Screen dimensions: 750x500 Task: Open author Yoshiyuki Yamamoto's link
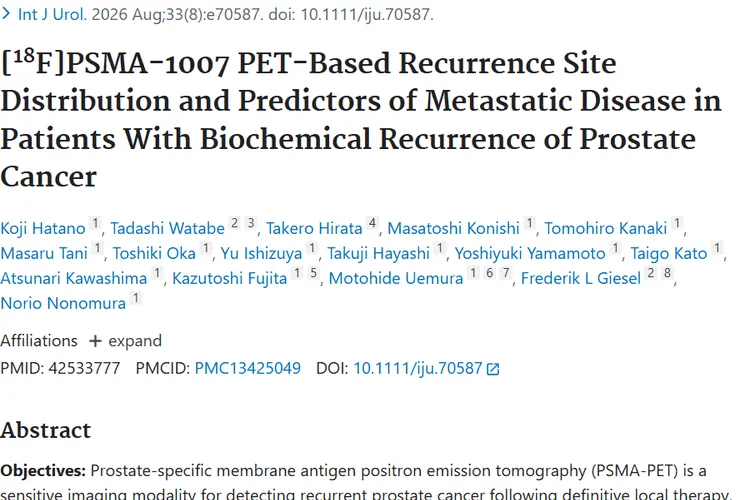pos(530,253)
